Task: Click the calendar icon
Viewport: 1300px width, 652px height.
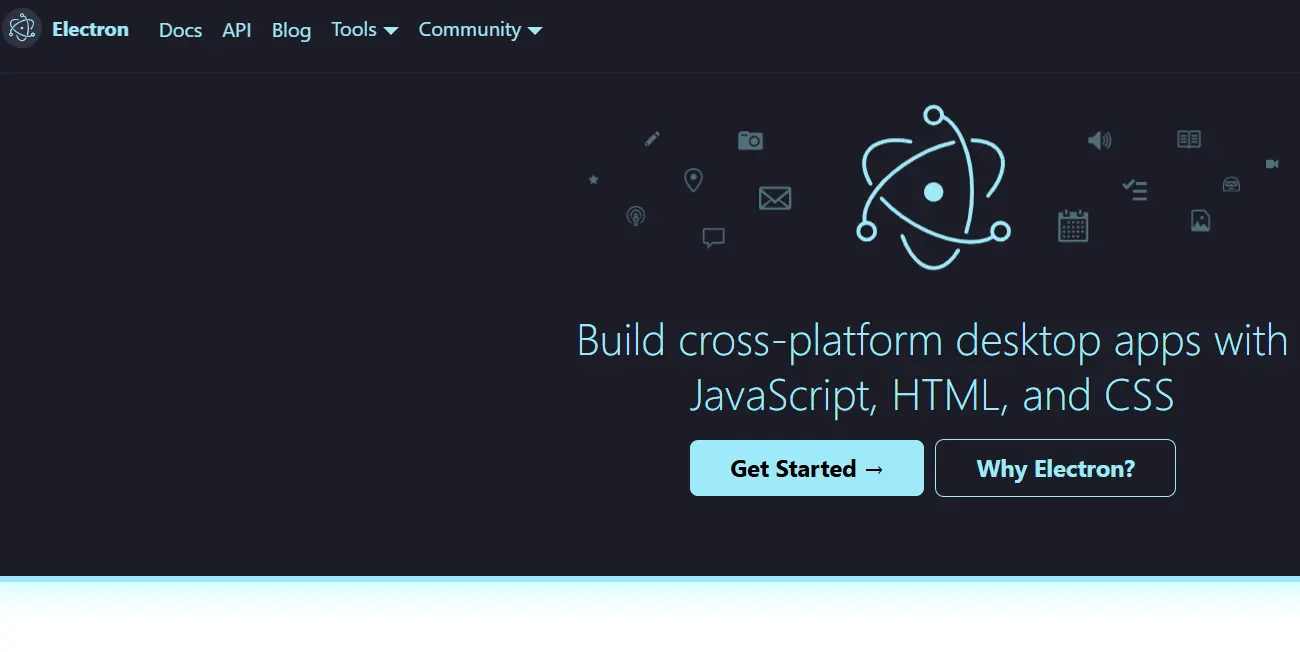Action: click(x=1073, y=225)
